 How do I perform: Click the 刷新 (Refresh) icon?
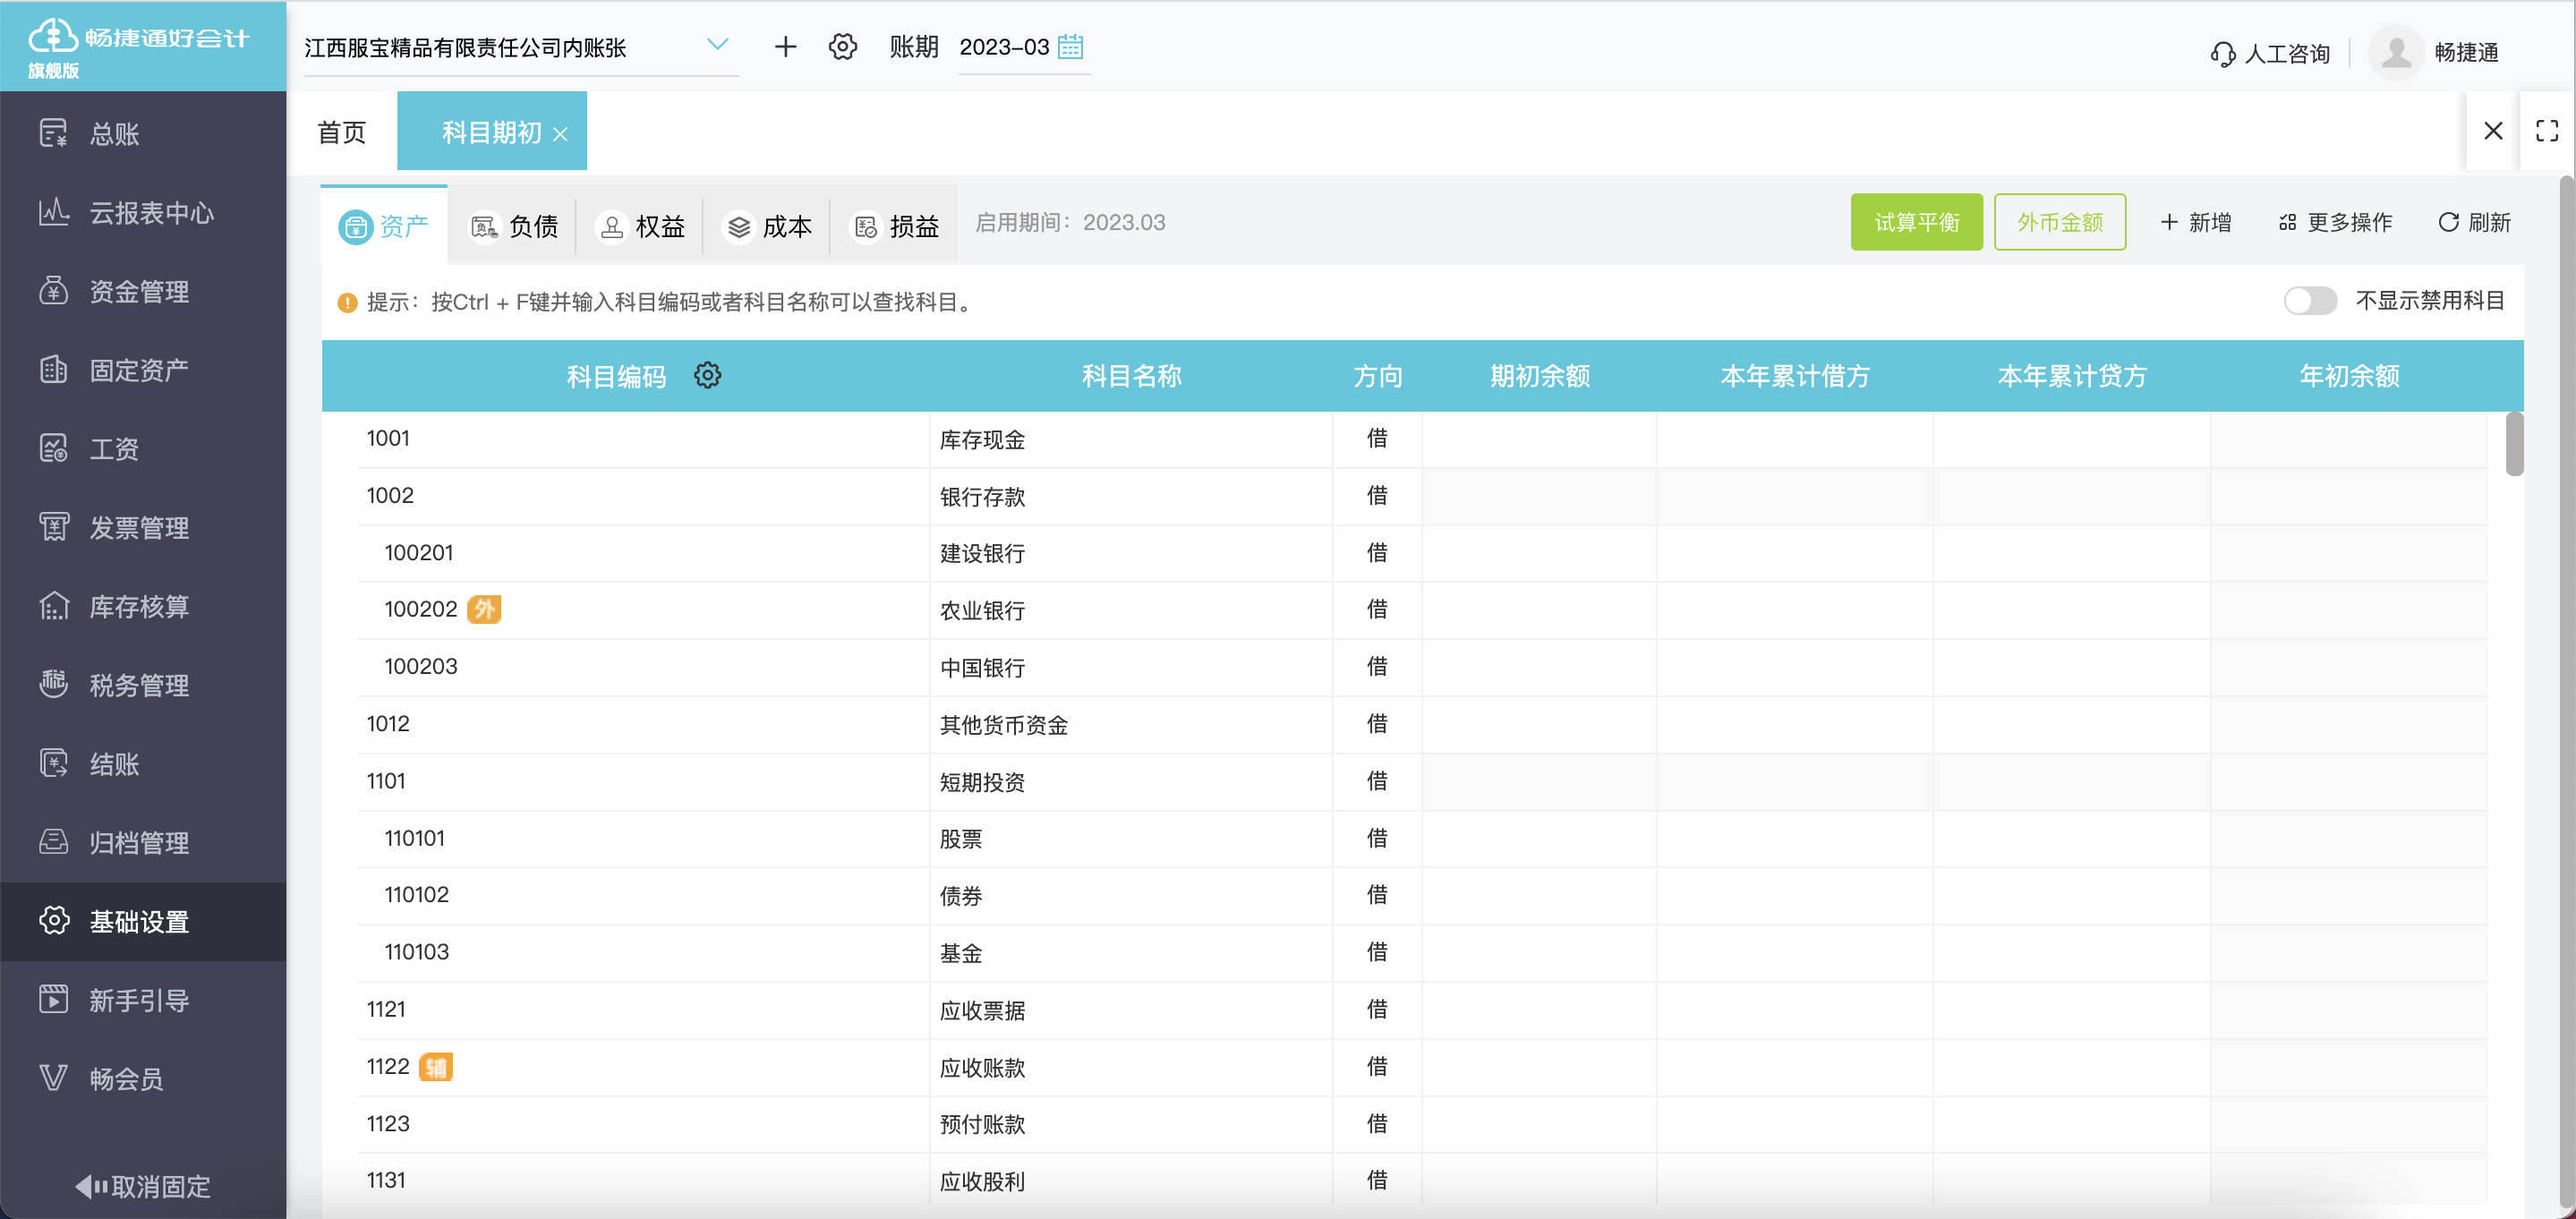tap(2450, 225)
